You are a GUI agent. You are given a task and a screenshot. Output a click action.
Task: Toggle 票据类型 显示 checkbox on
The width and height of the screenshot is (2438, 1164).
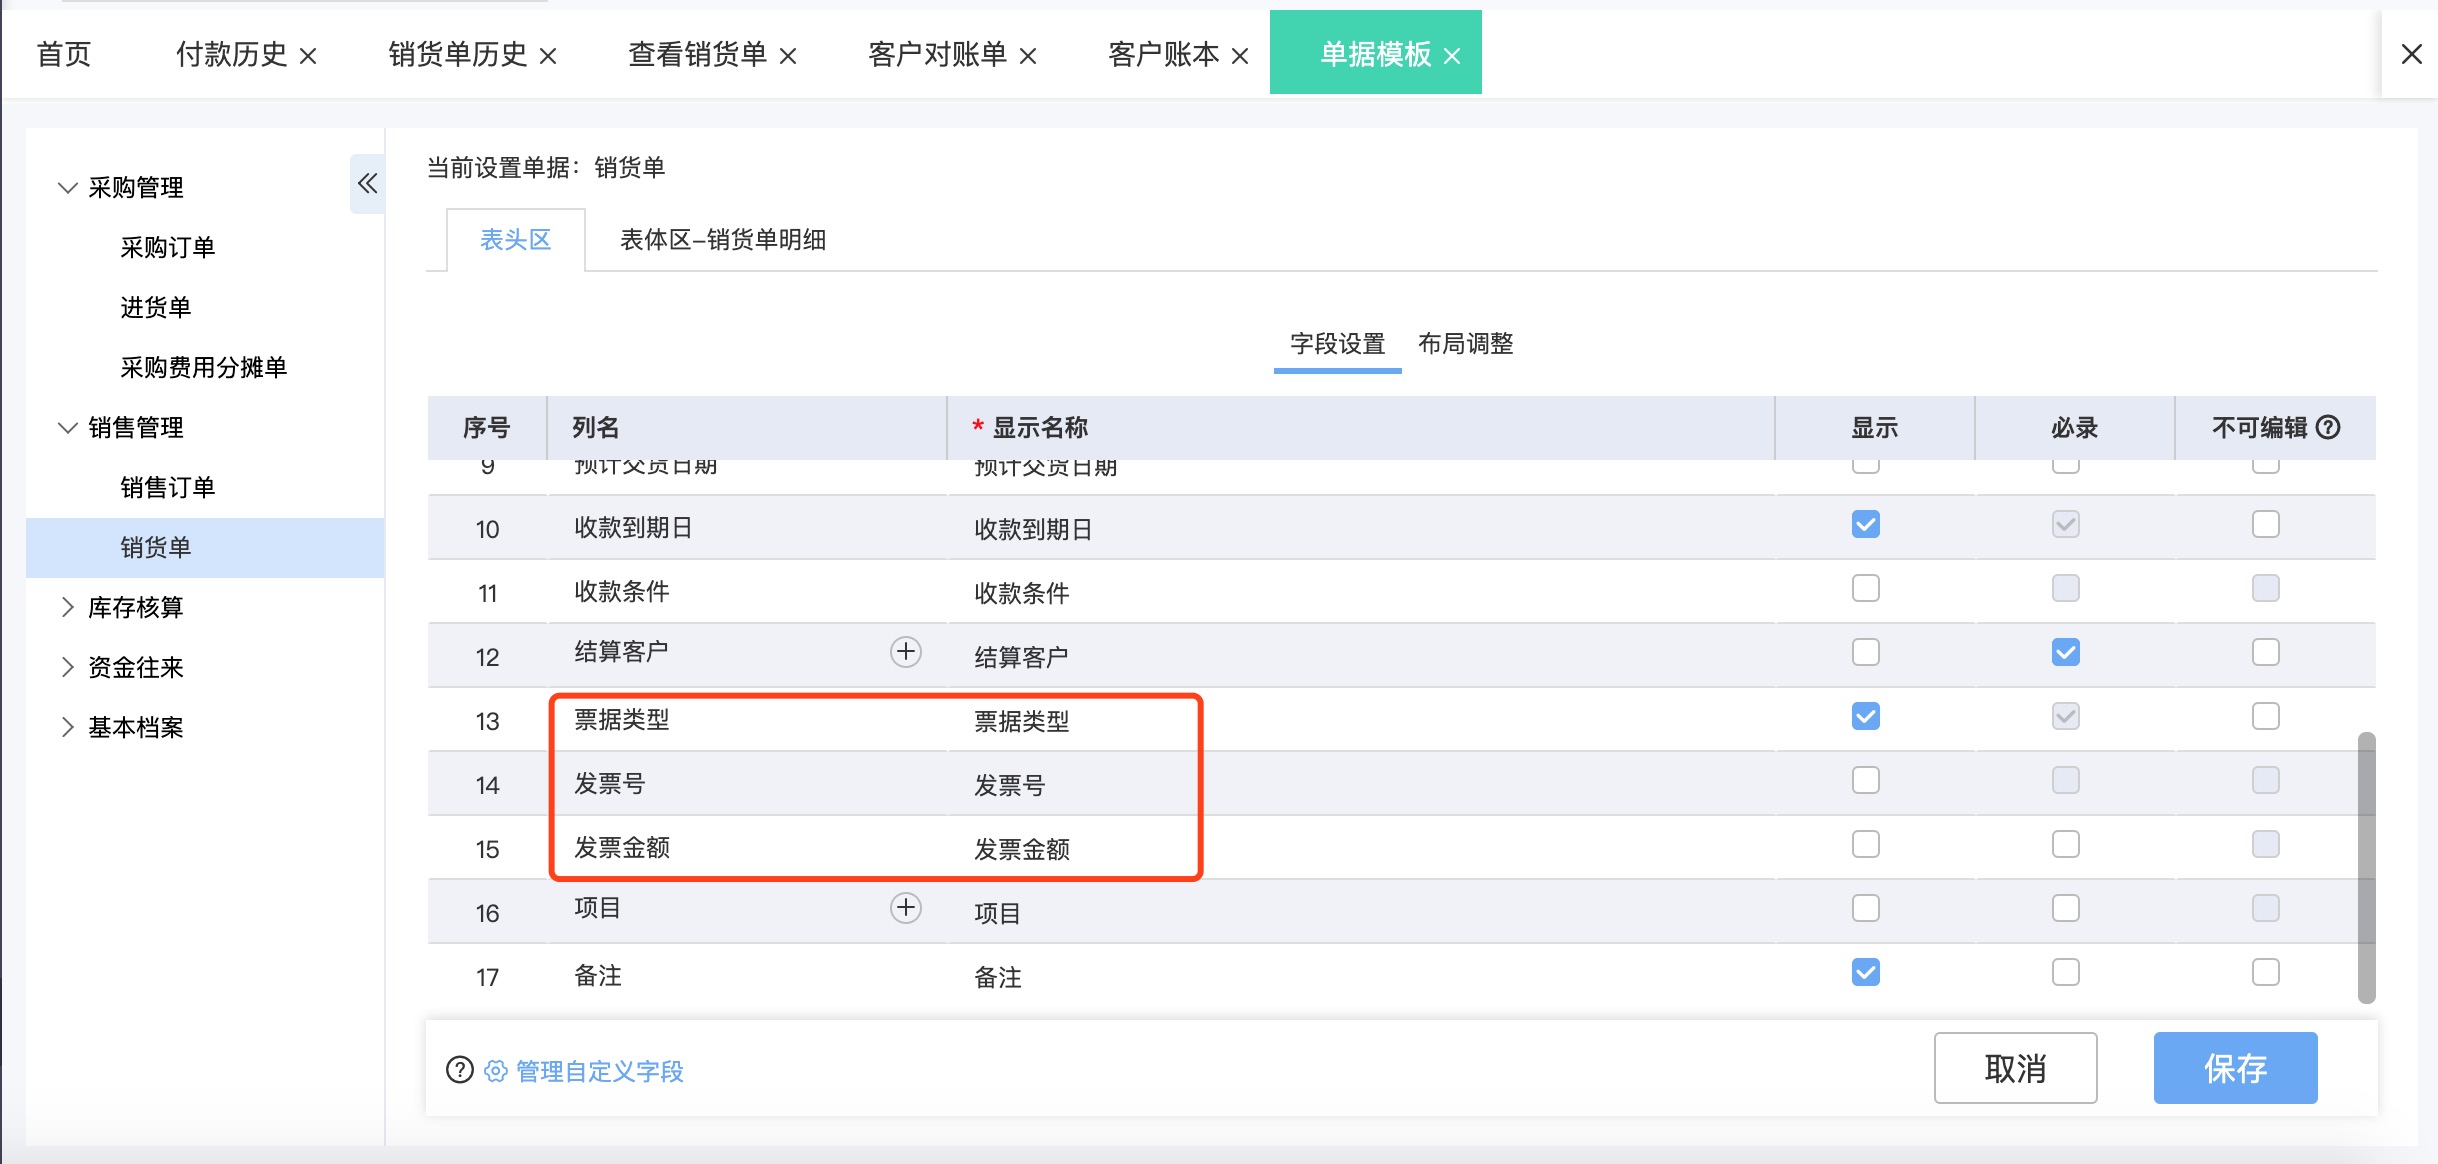click(x=1866, y=718)
